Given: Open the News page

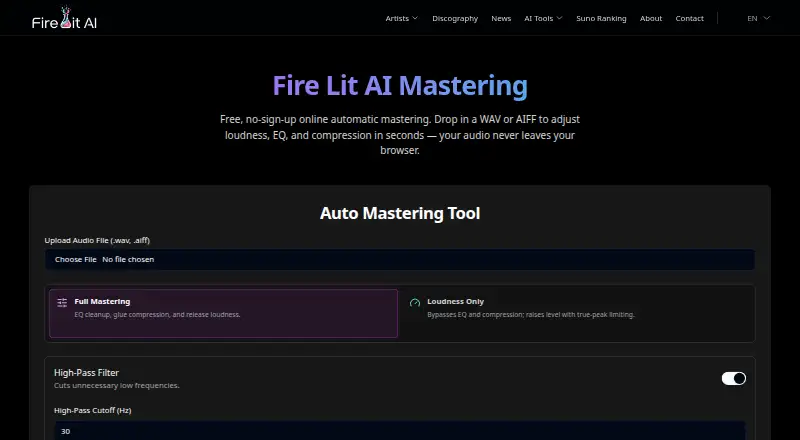Looking at the screenshot, I should pyautogui.click(x=501, y=18).
